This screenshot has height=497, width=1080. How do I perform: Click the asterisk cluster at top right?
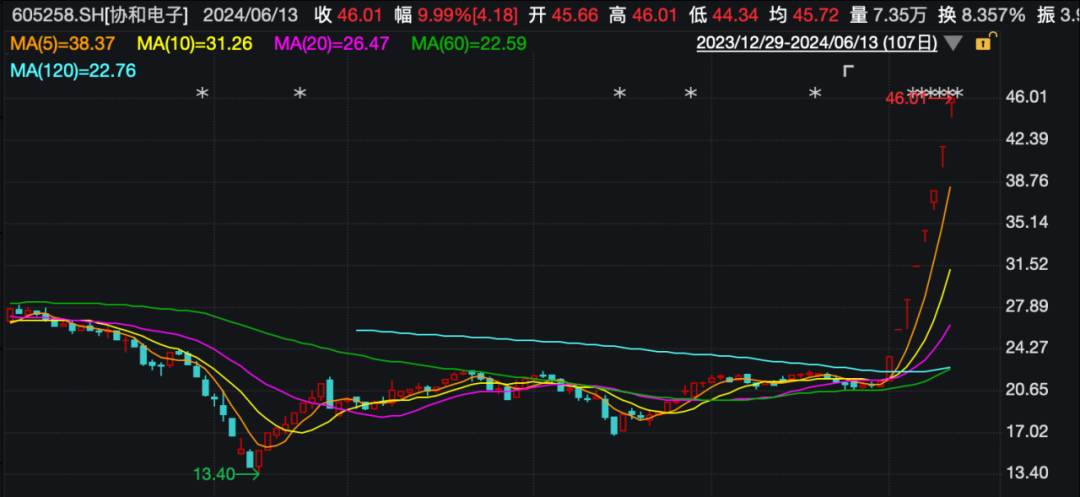[x=935, y=93]
